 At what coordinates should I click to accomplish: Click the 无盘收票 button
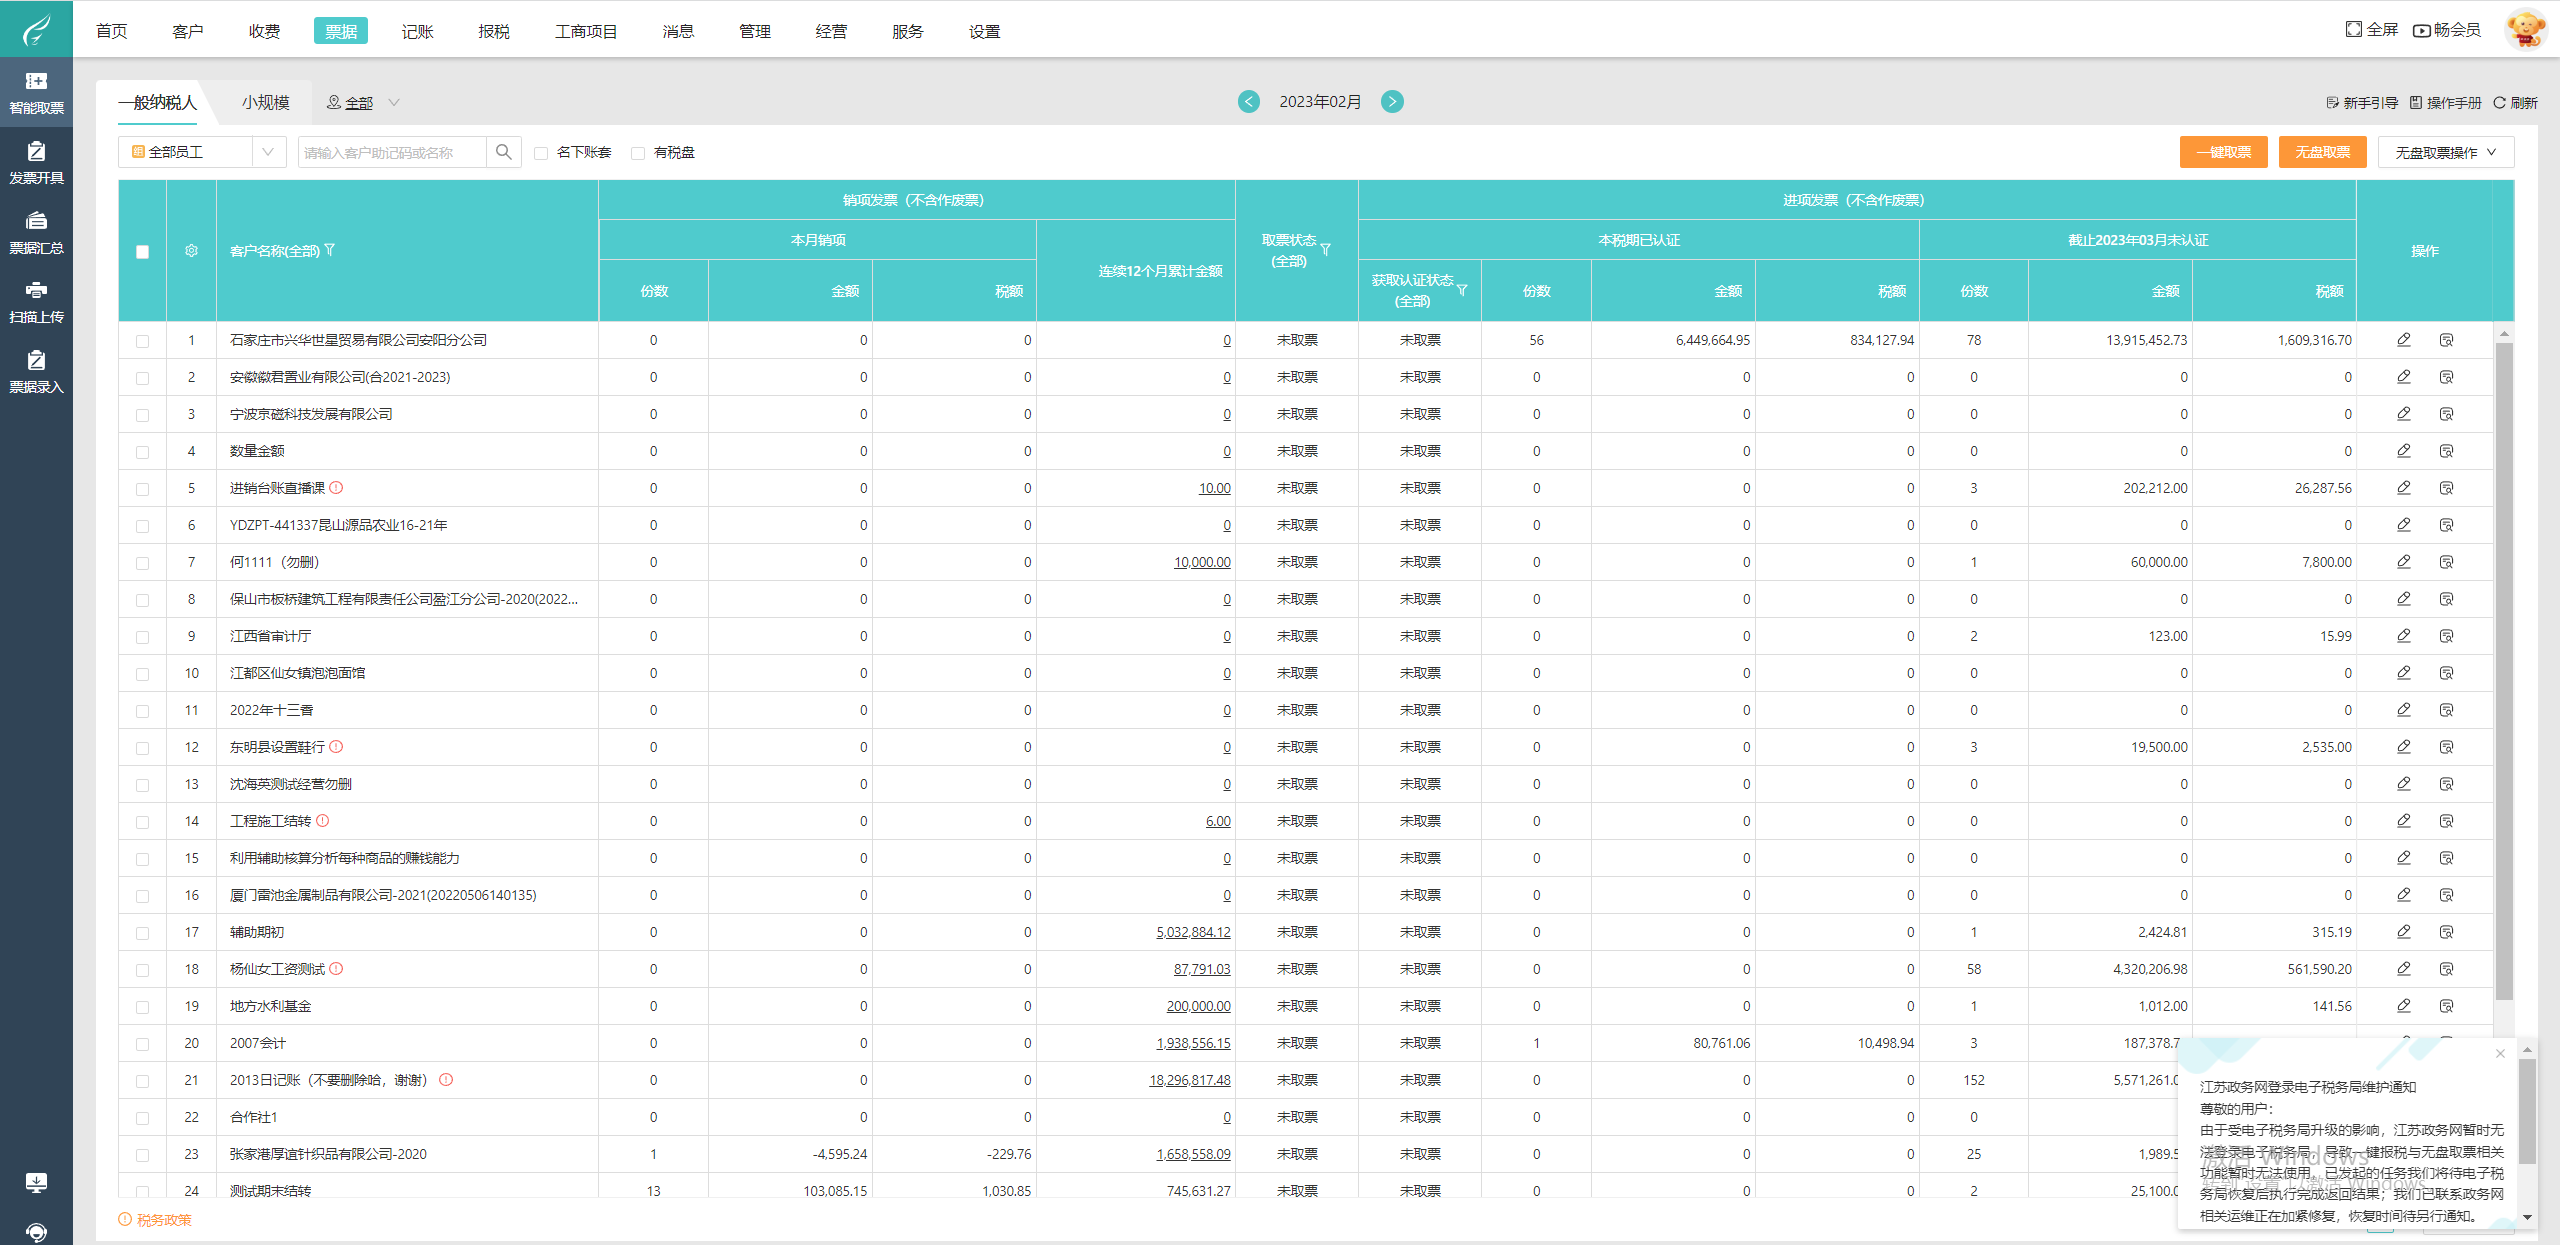tap(2318, 150)
